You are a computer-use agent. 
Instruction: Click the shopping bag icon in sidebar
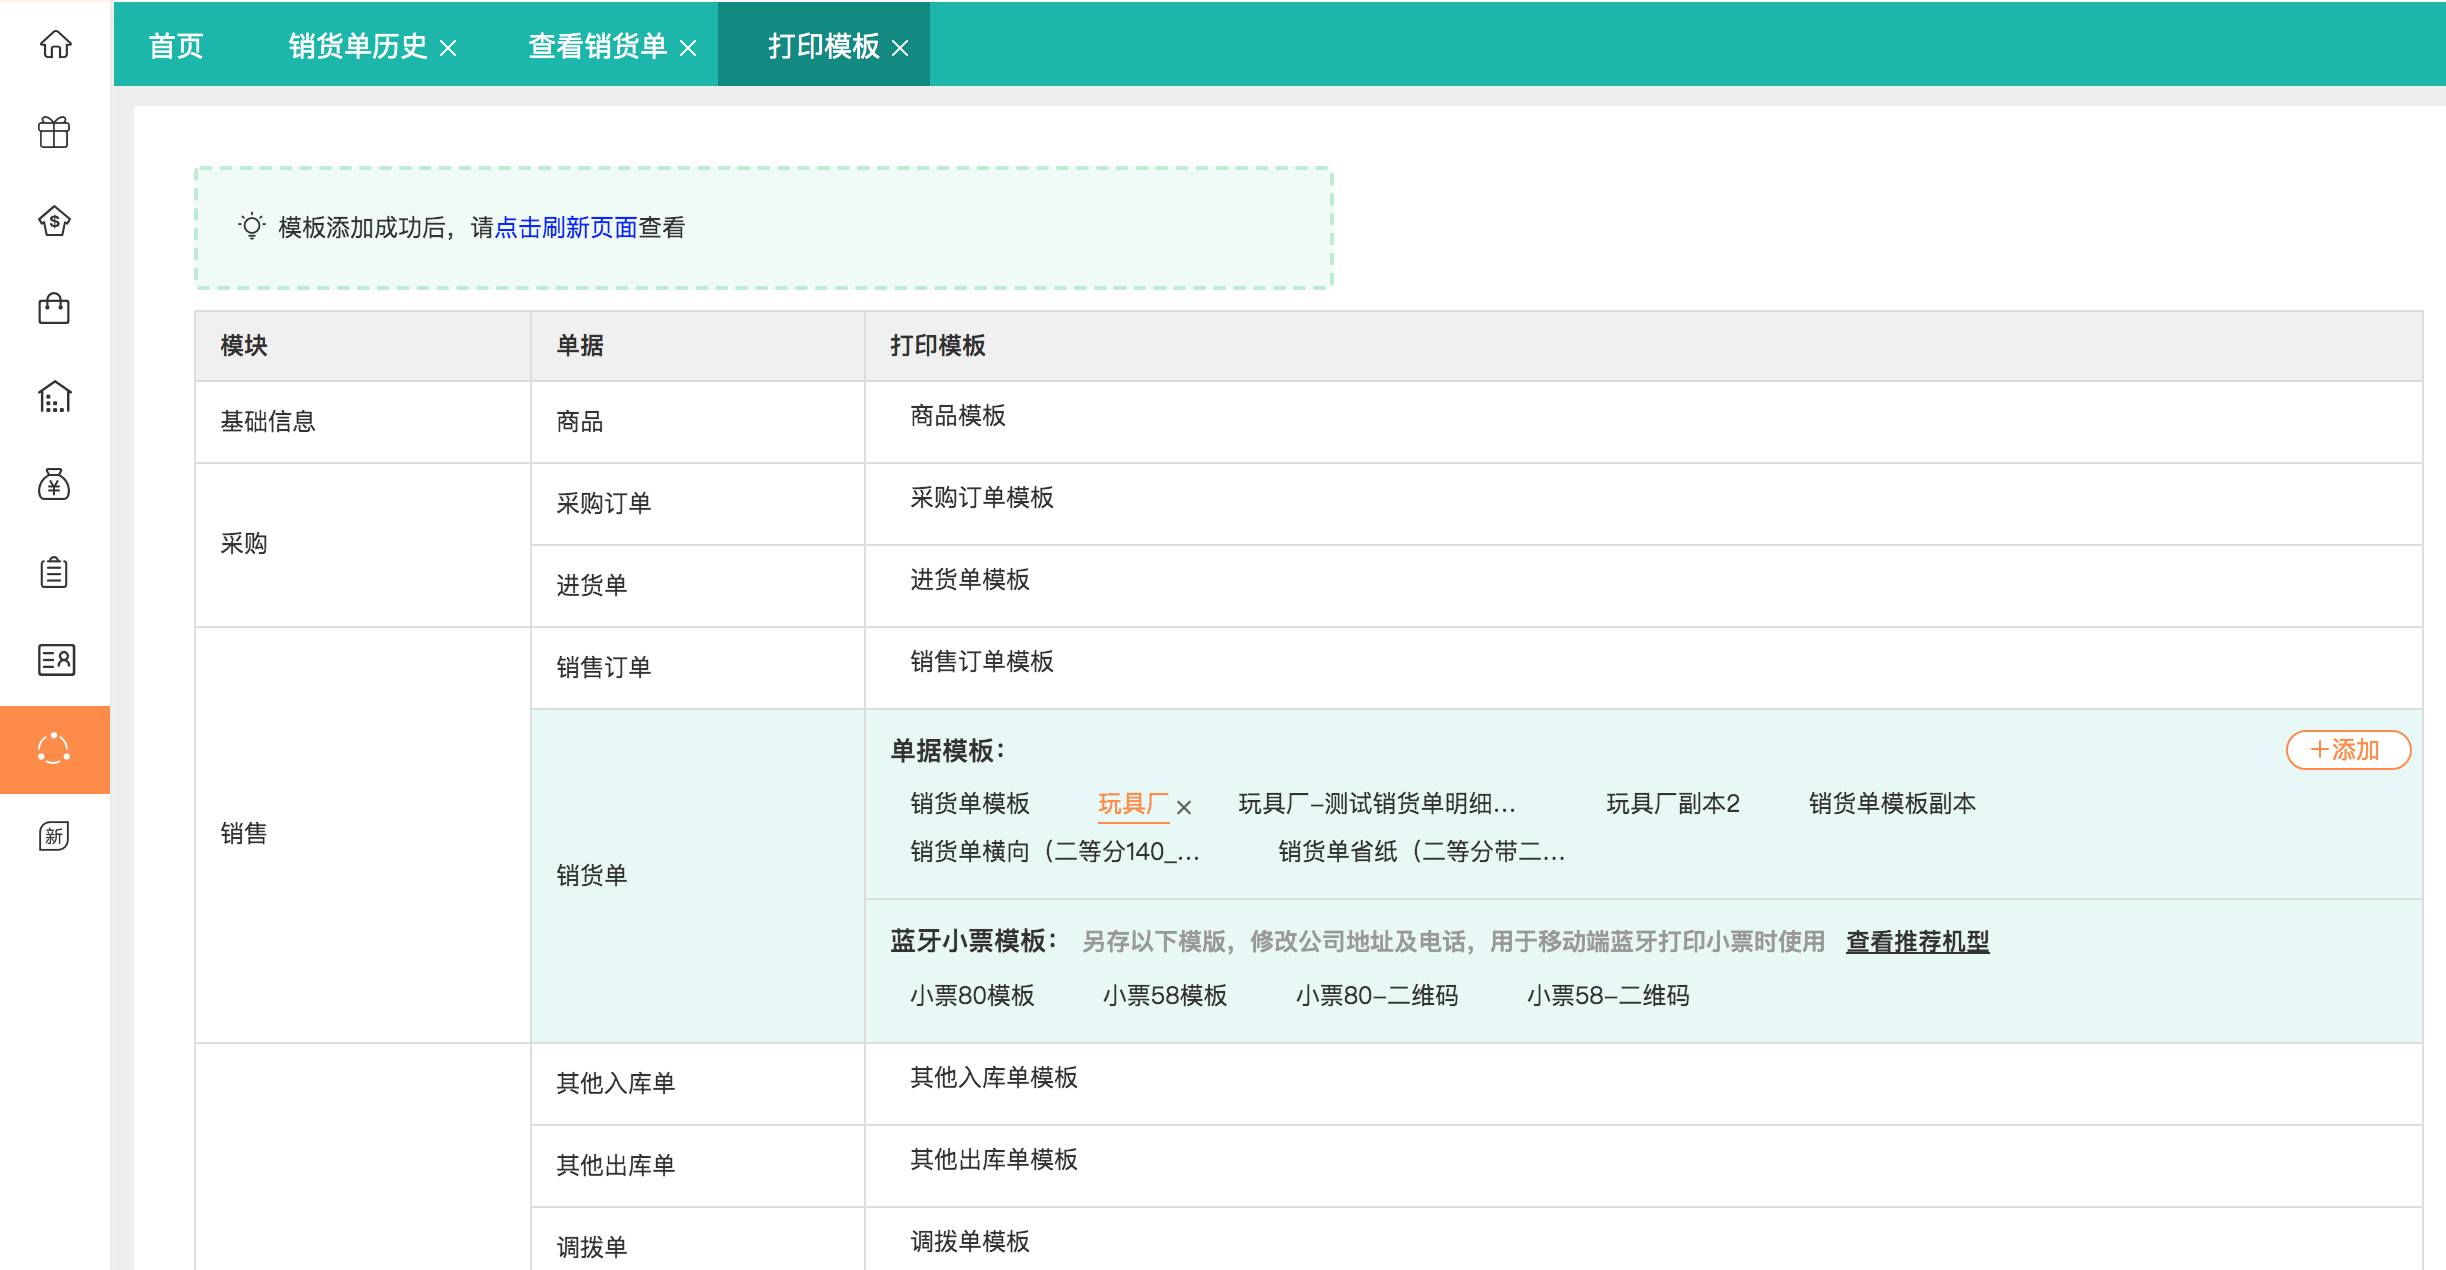point(55,307)
